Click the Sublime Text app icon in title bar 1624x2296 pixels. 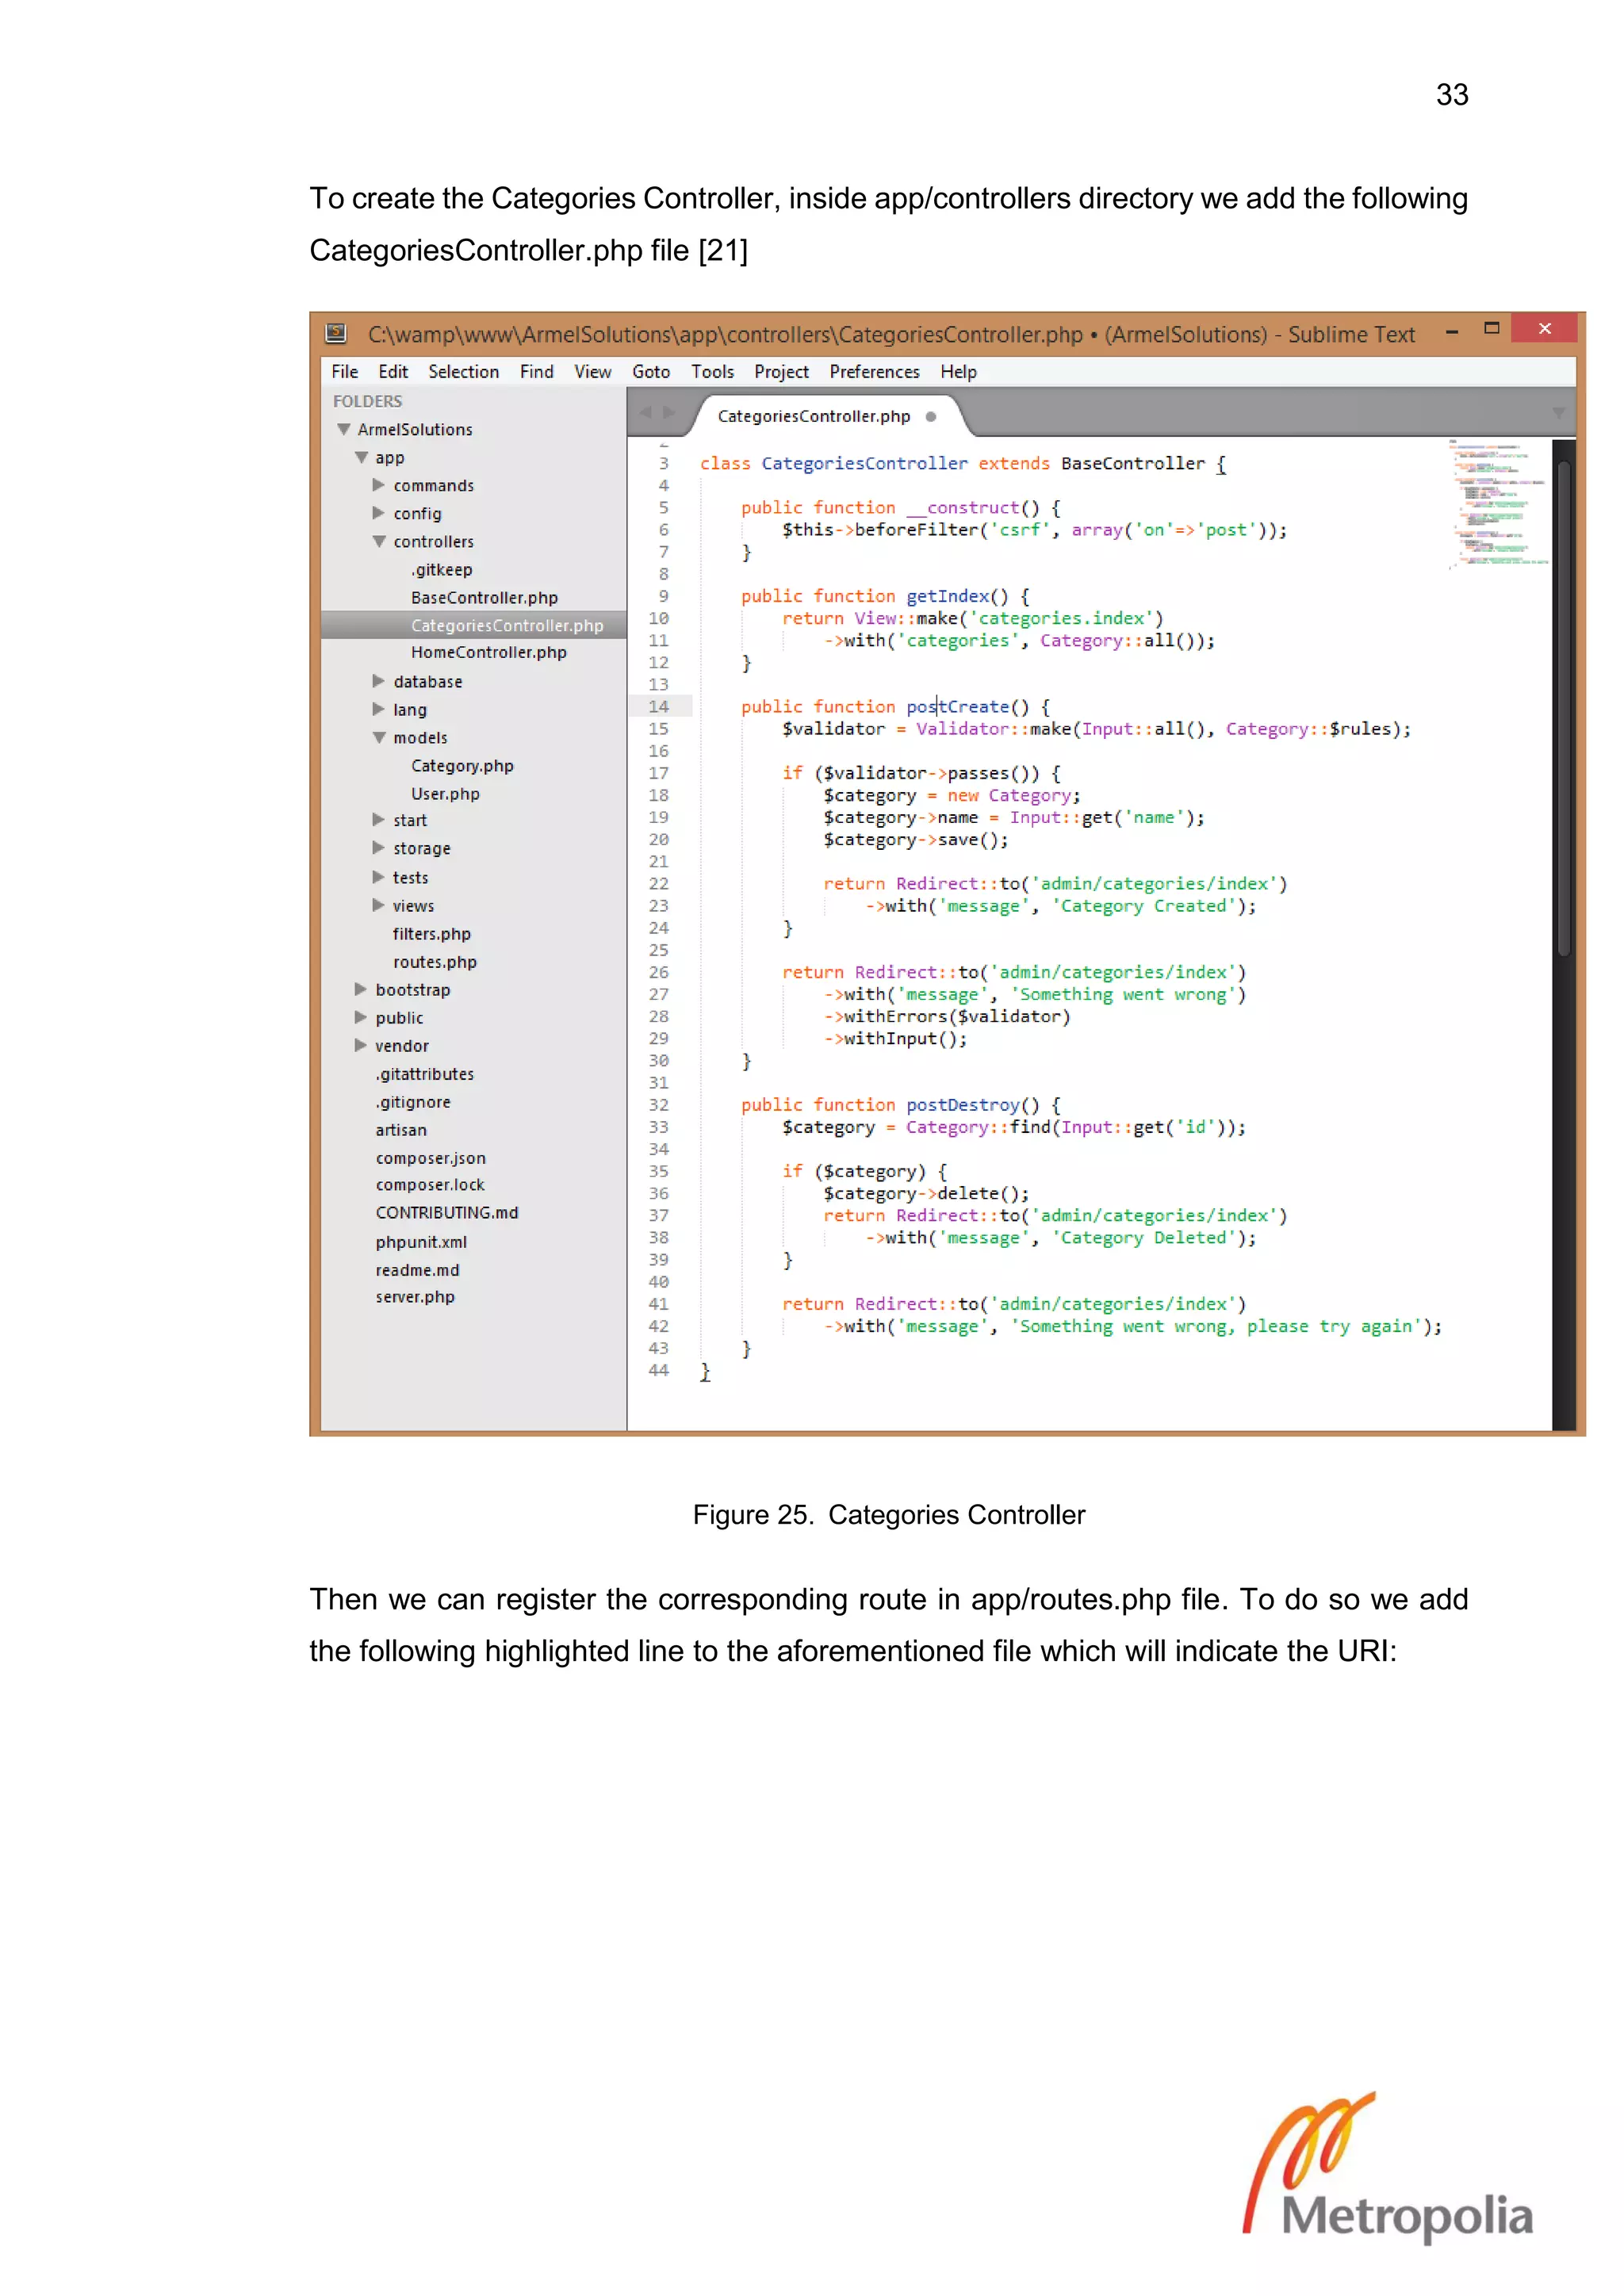(x=336, y=333)
